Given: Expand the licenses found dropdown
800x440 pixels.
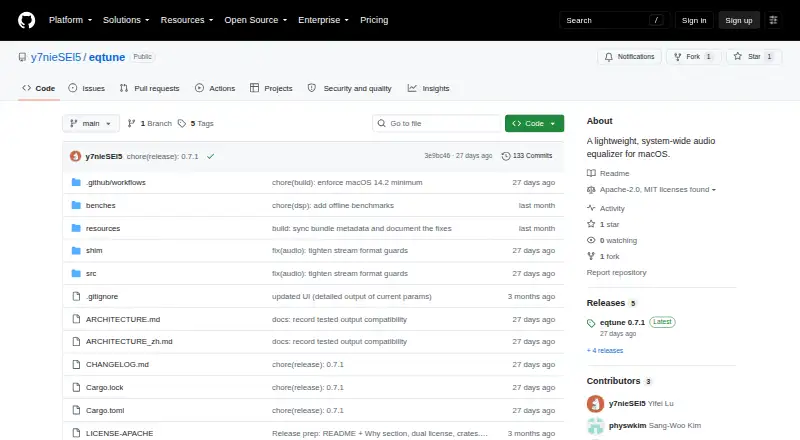Looking at the screenshot, I should pyautogui.click(x=658, y=189).
